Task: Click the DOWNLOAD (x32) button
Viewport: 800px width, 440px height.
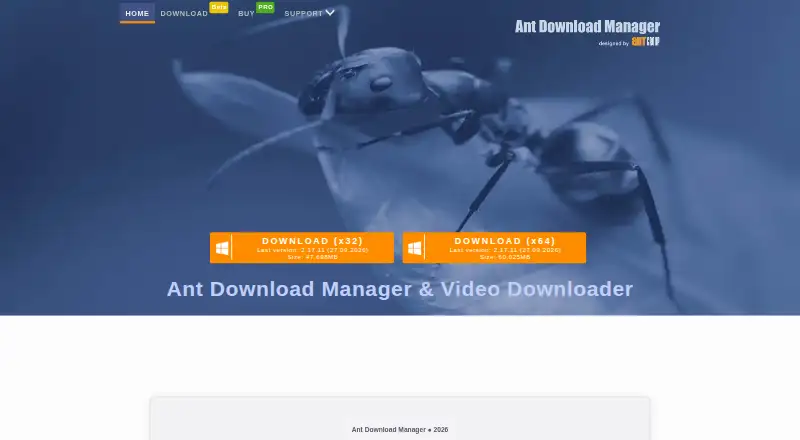Action: click(302, 248)
